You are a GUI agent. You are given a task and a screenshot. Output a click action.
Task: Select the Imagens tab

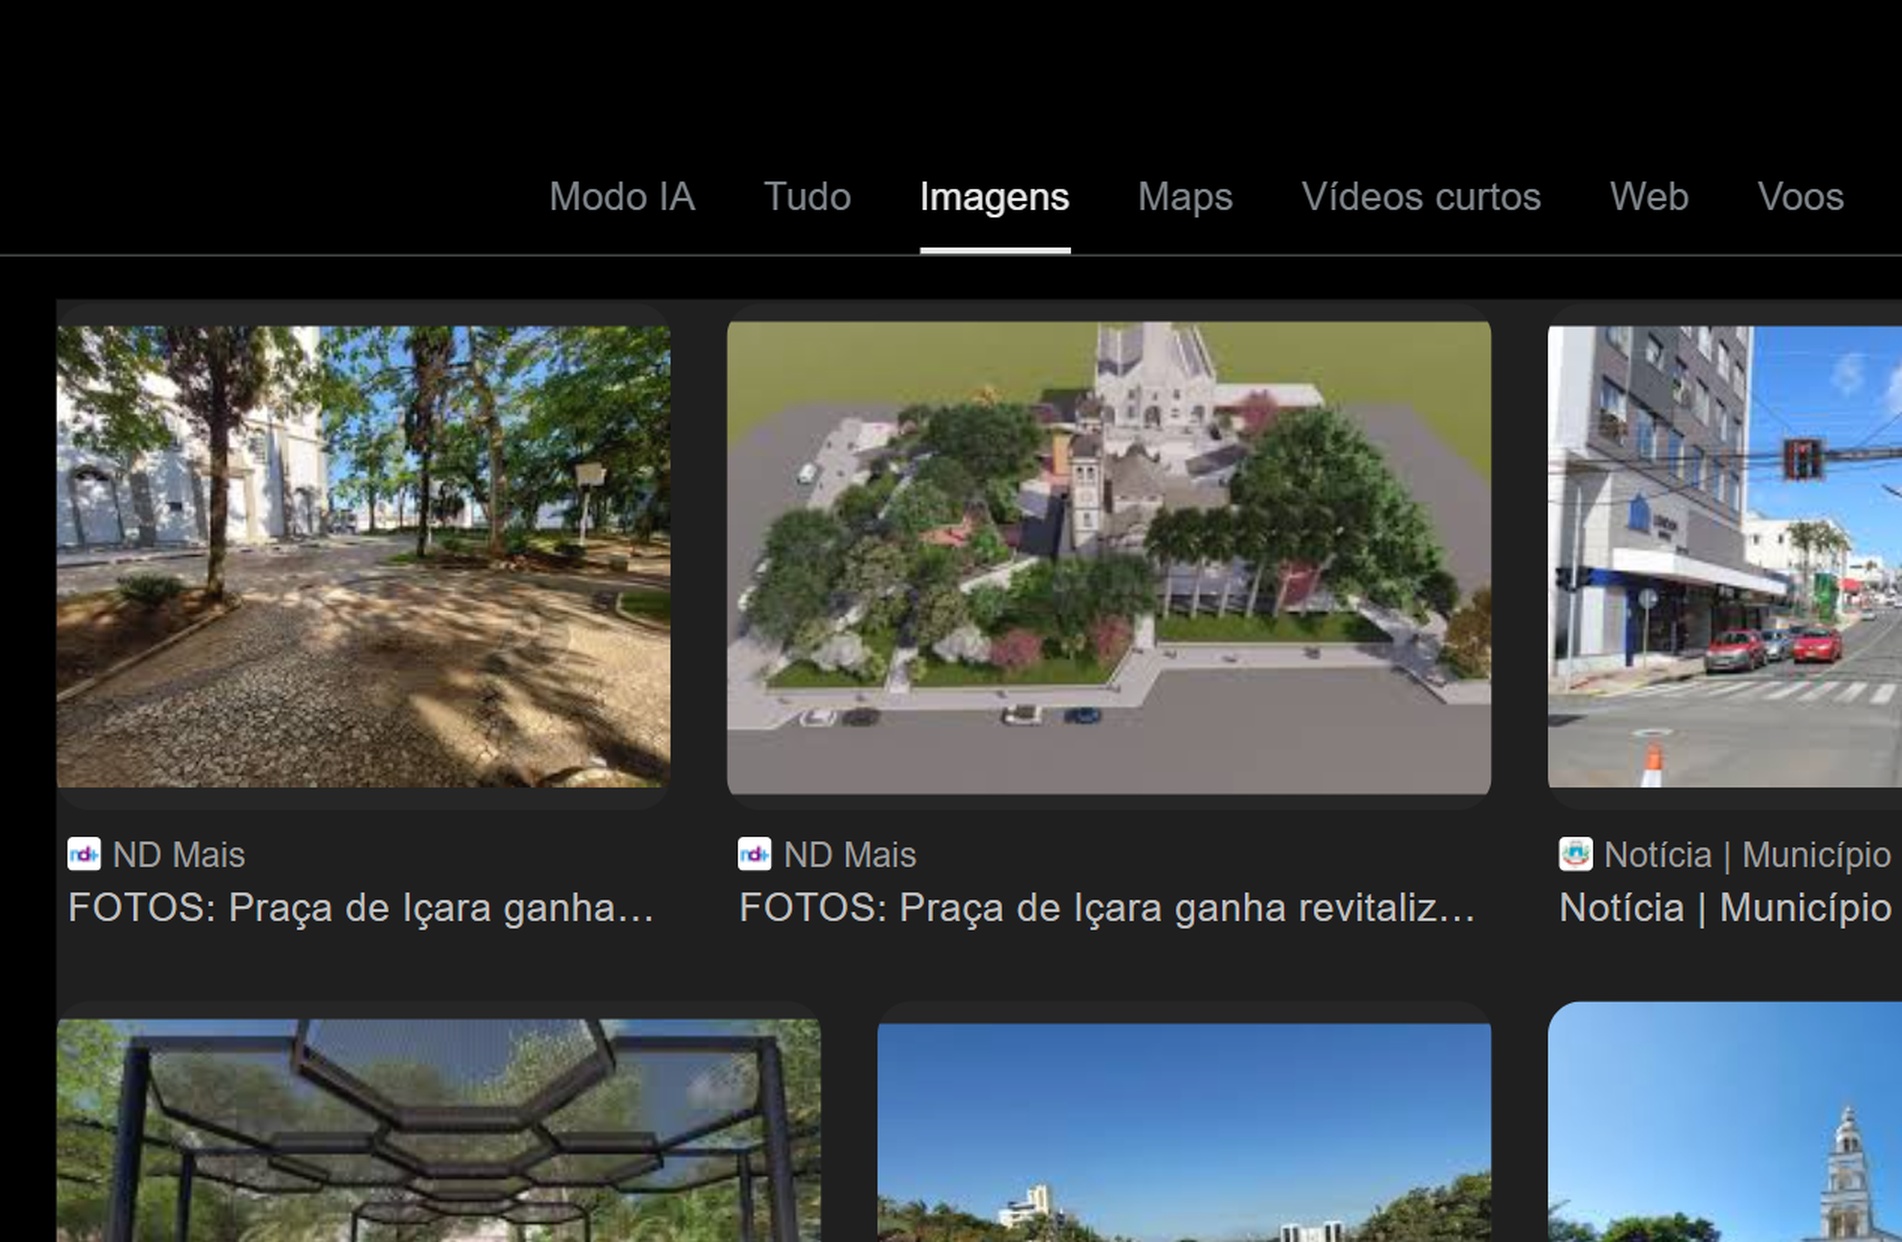tap(994, 197)
